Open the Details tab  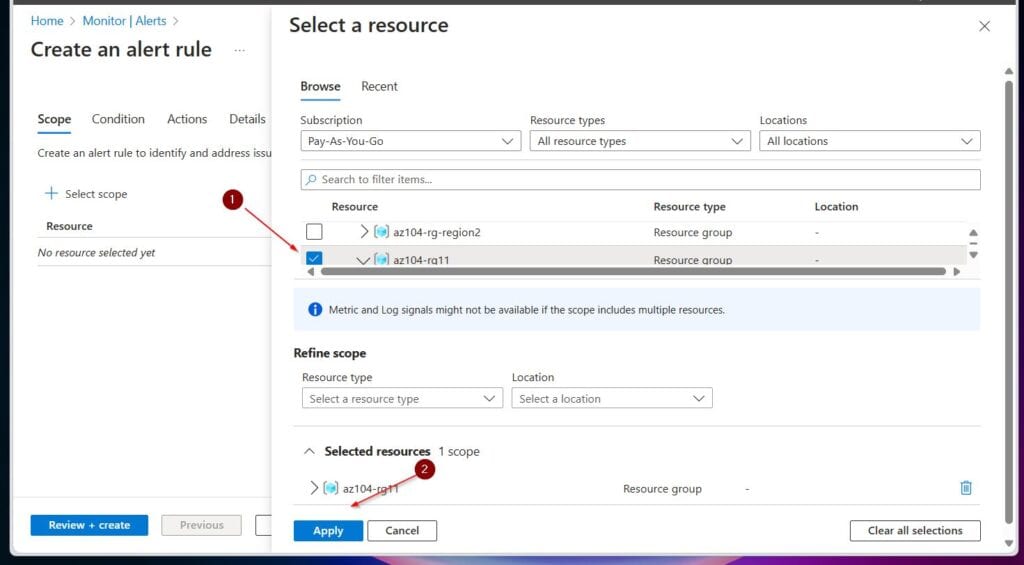[248, 119]
